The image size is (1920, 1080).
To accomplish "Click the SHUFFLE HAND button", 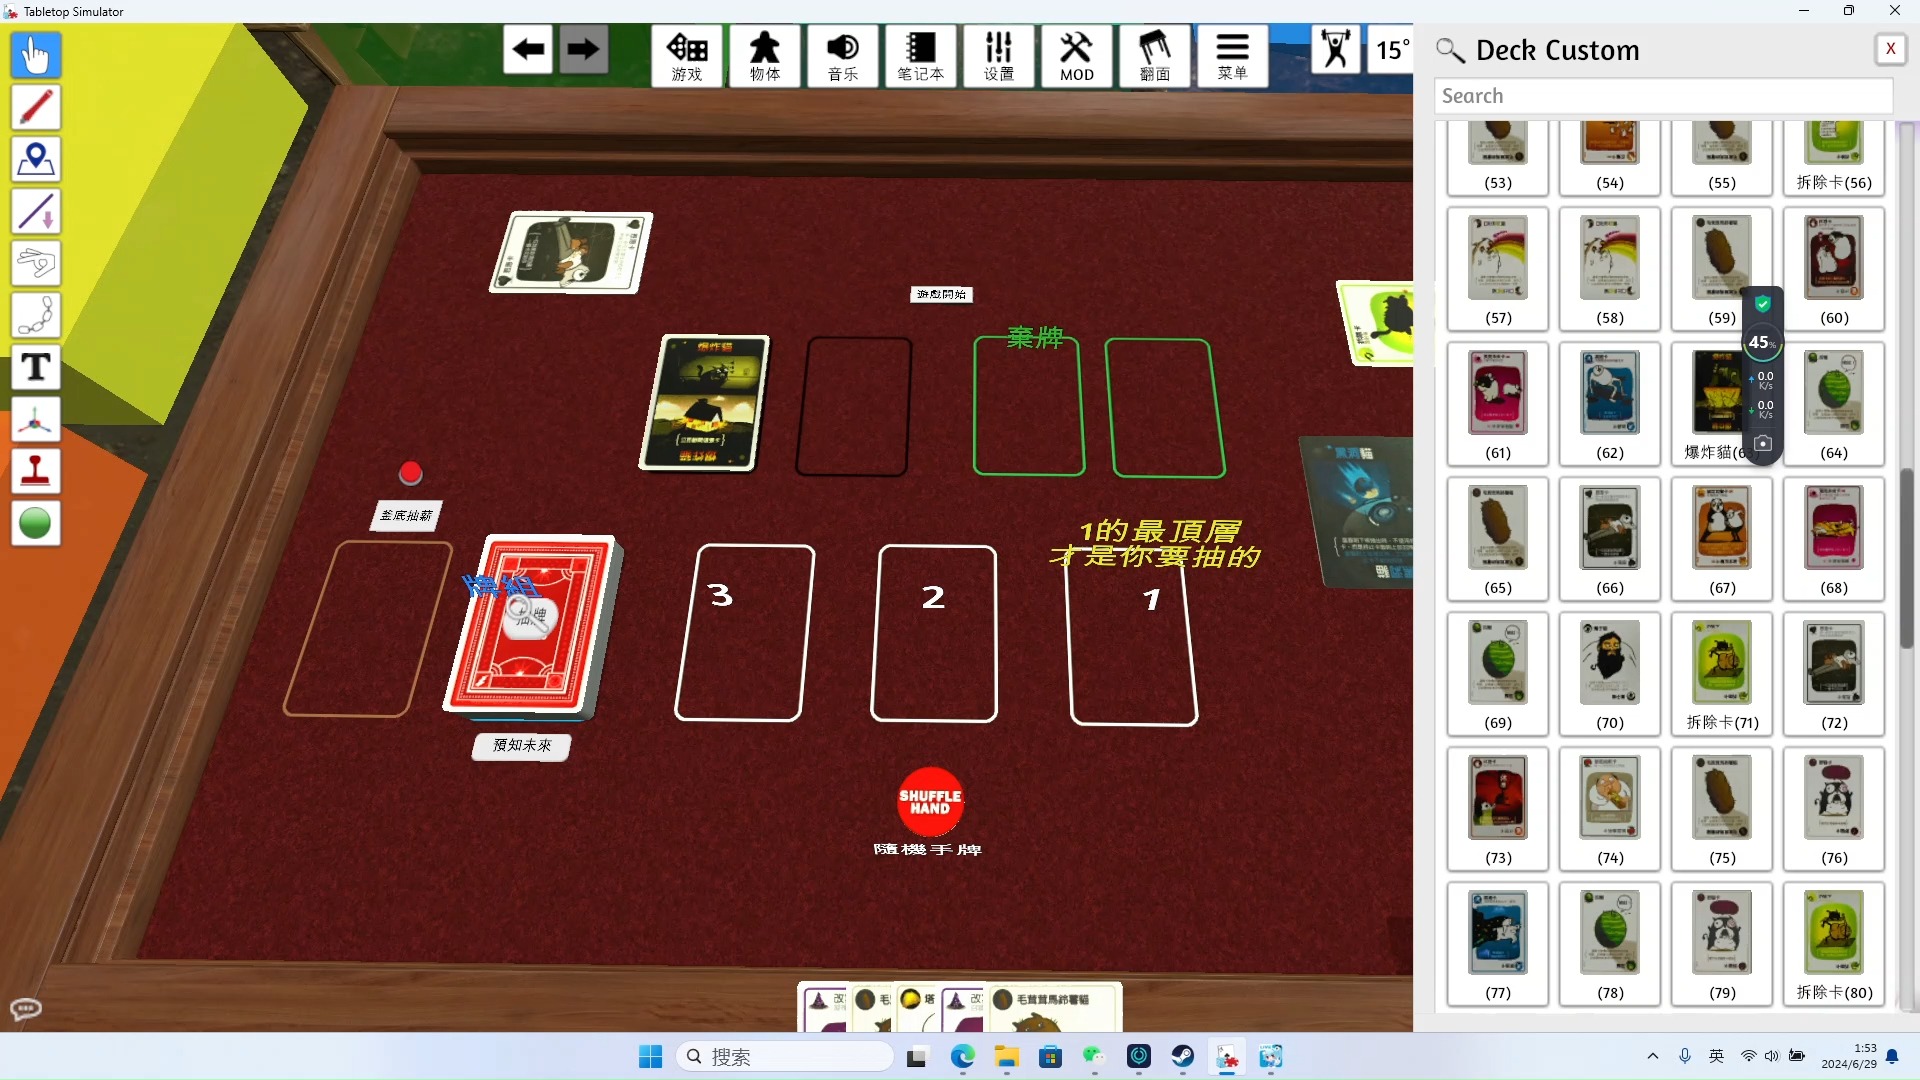I will 927,802.
